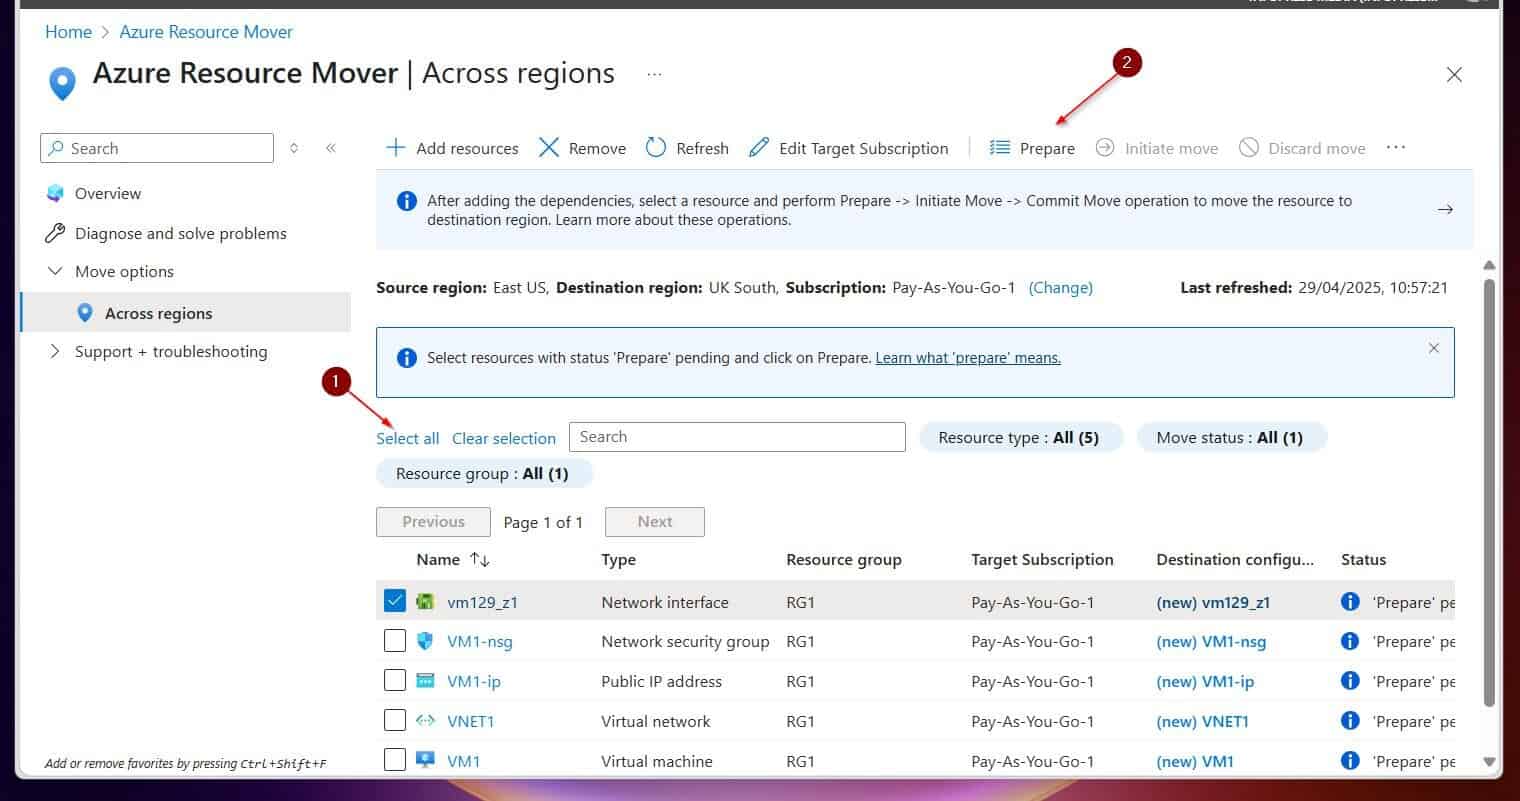Click the Remove icon on the toolbar
The height and width of the screenshot is (801, 1520).
tap(549, 147)
